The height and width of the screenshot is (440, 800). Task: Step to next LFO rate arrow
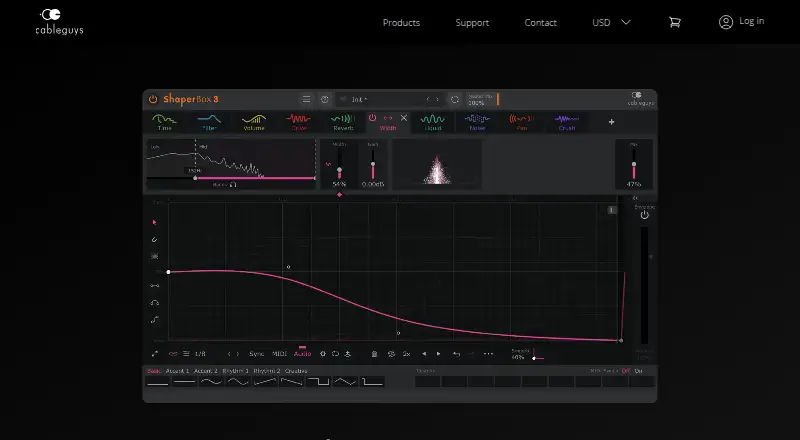point(237,354)
